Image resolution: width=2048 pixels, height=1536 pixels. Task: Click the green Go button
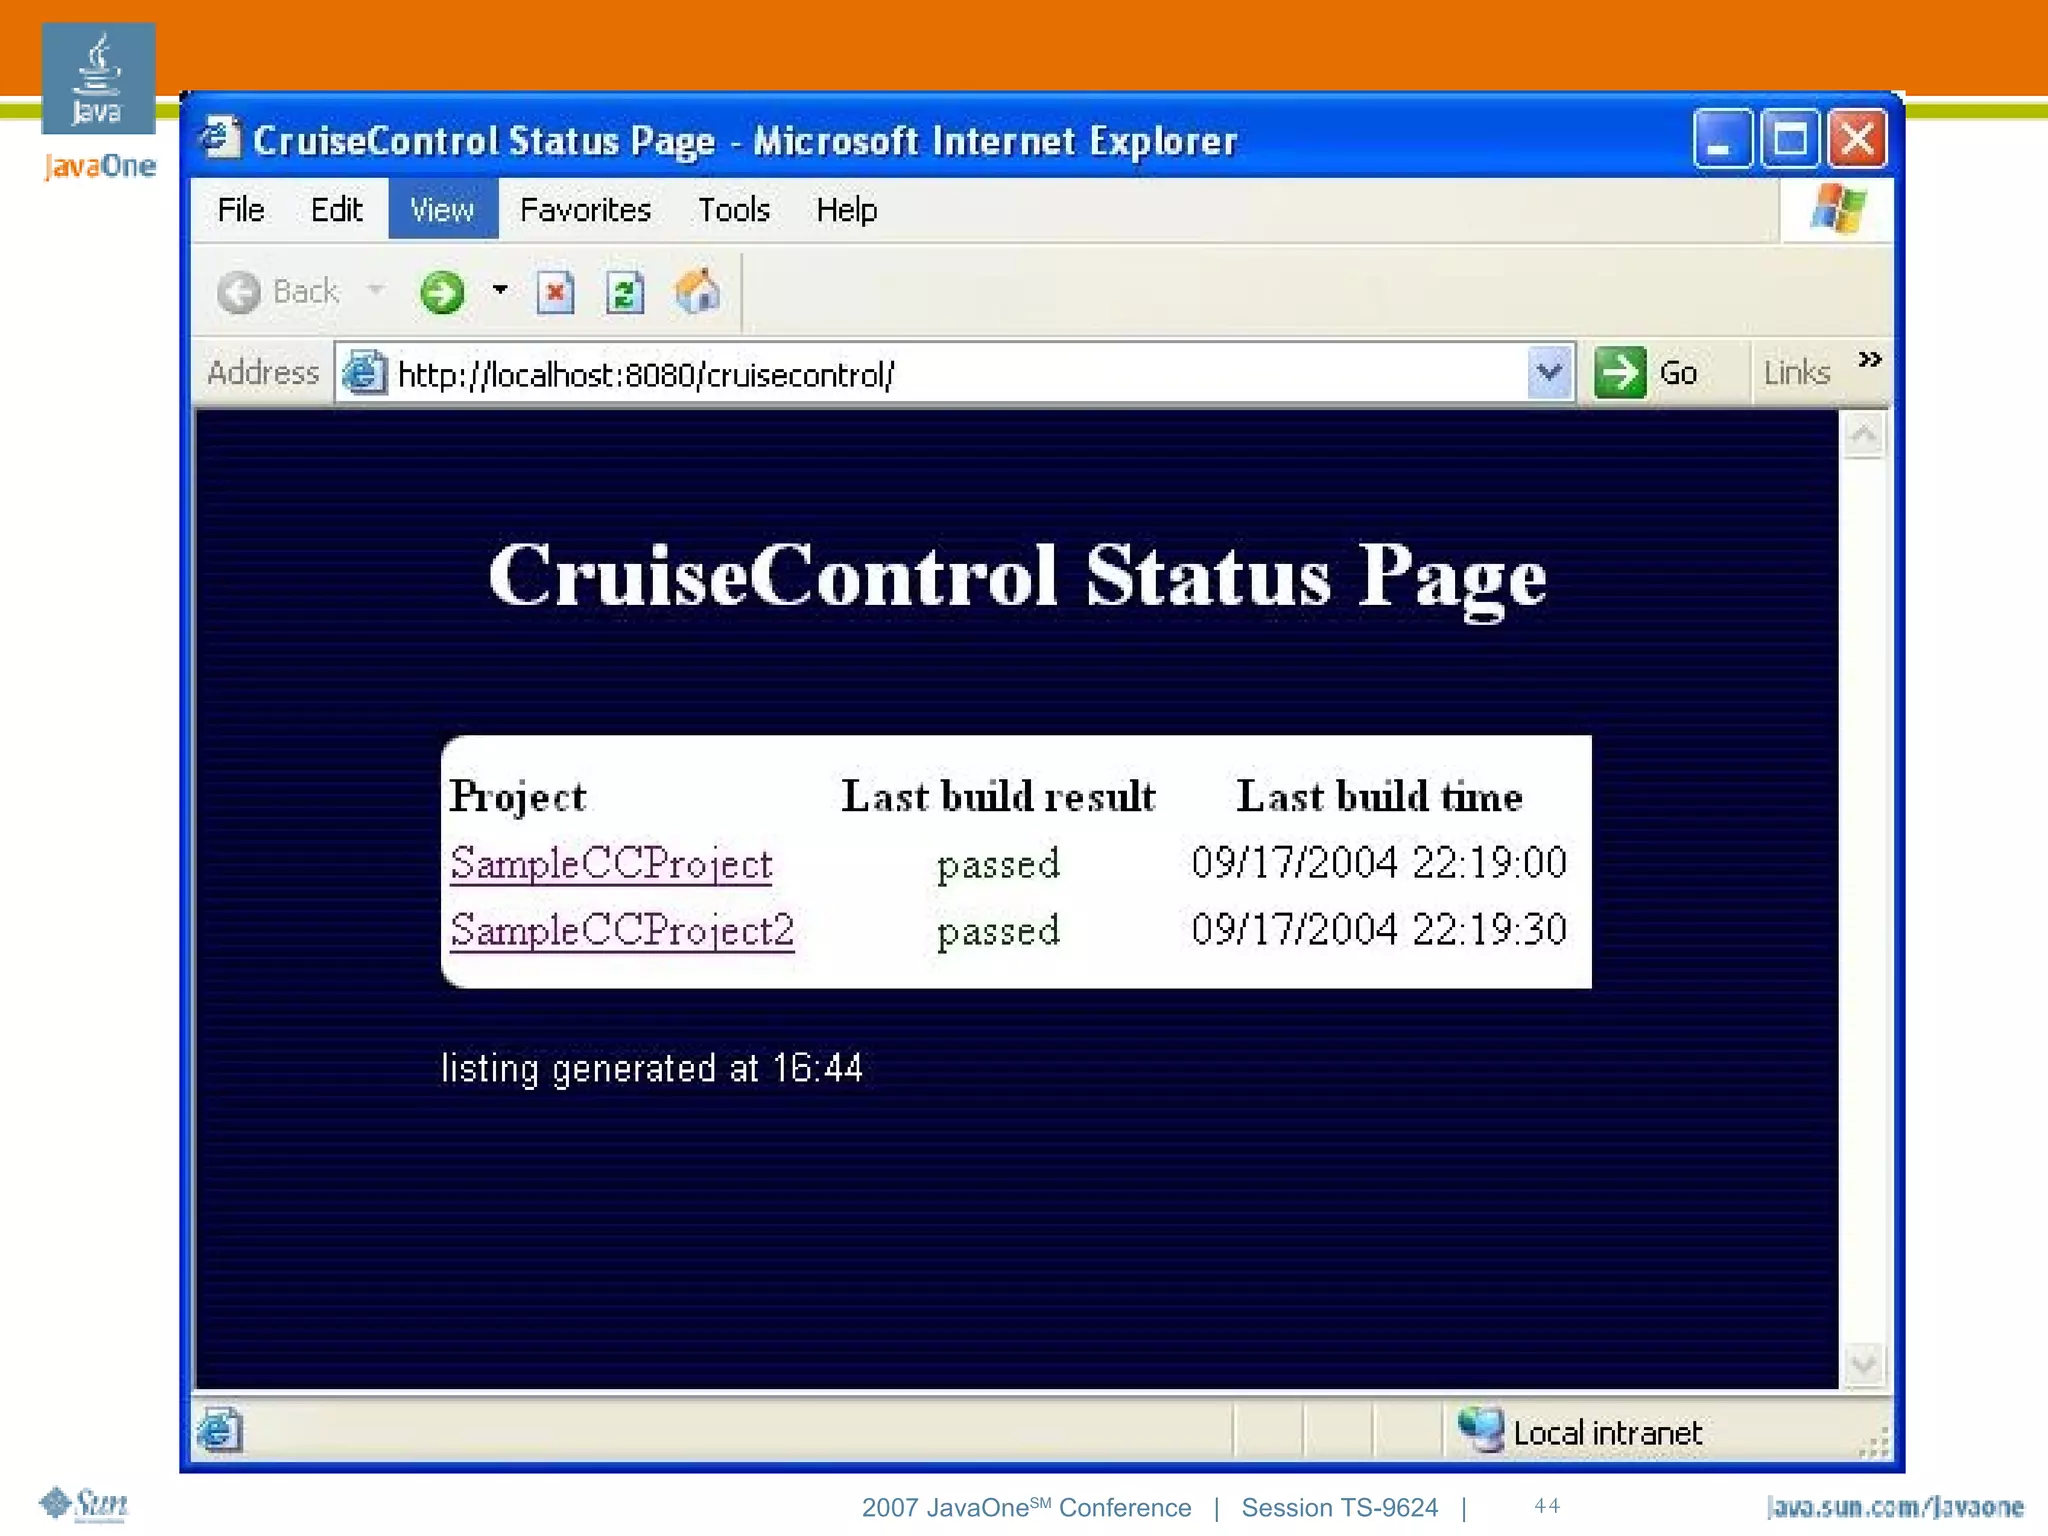1621,373
